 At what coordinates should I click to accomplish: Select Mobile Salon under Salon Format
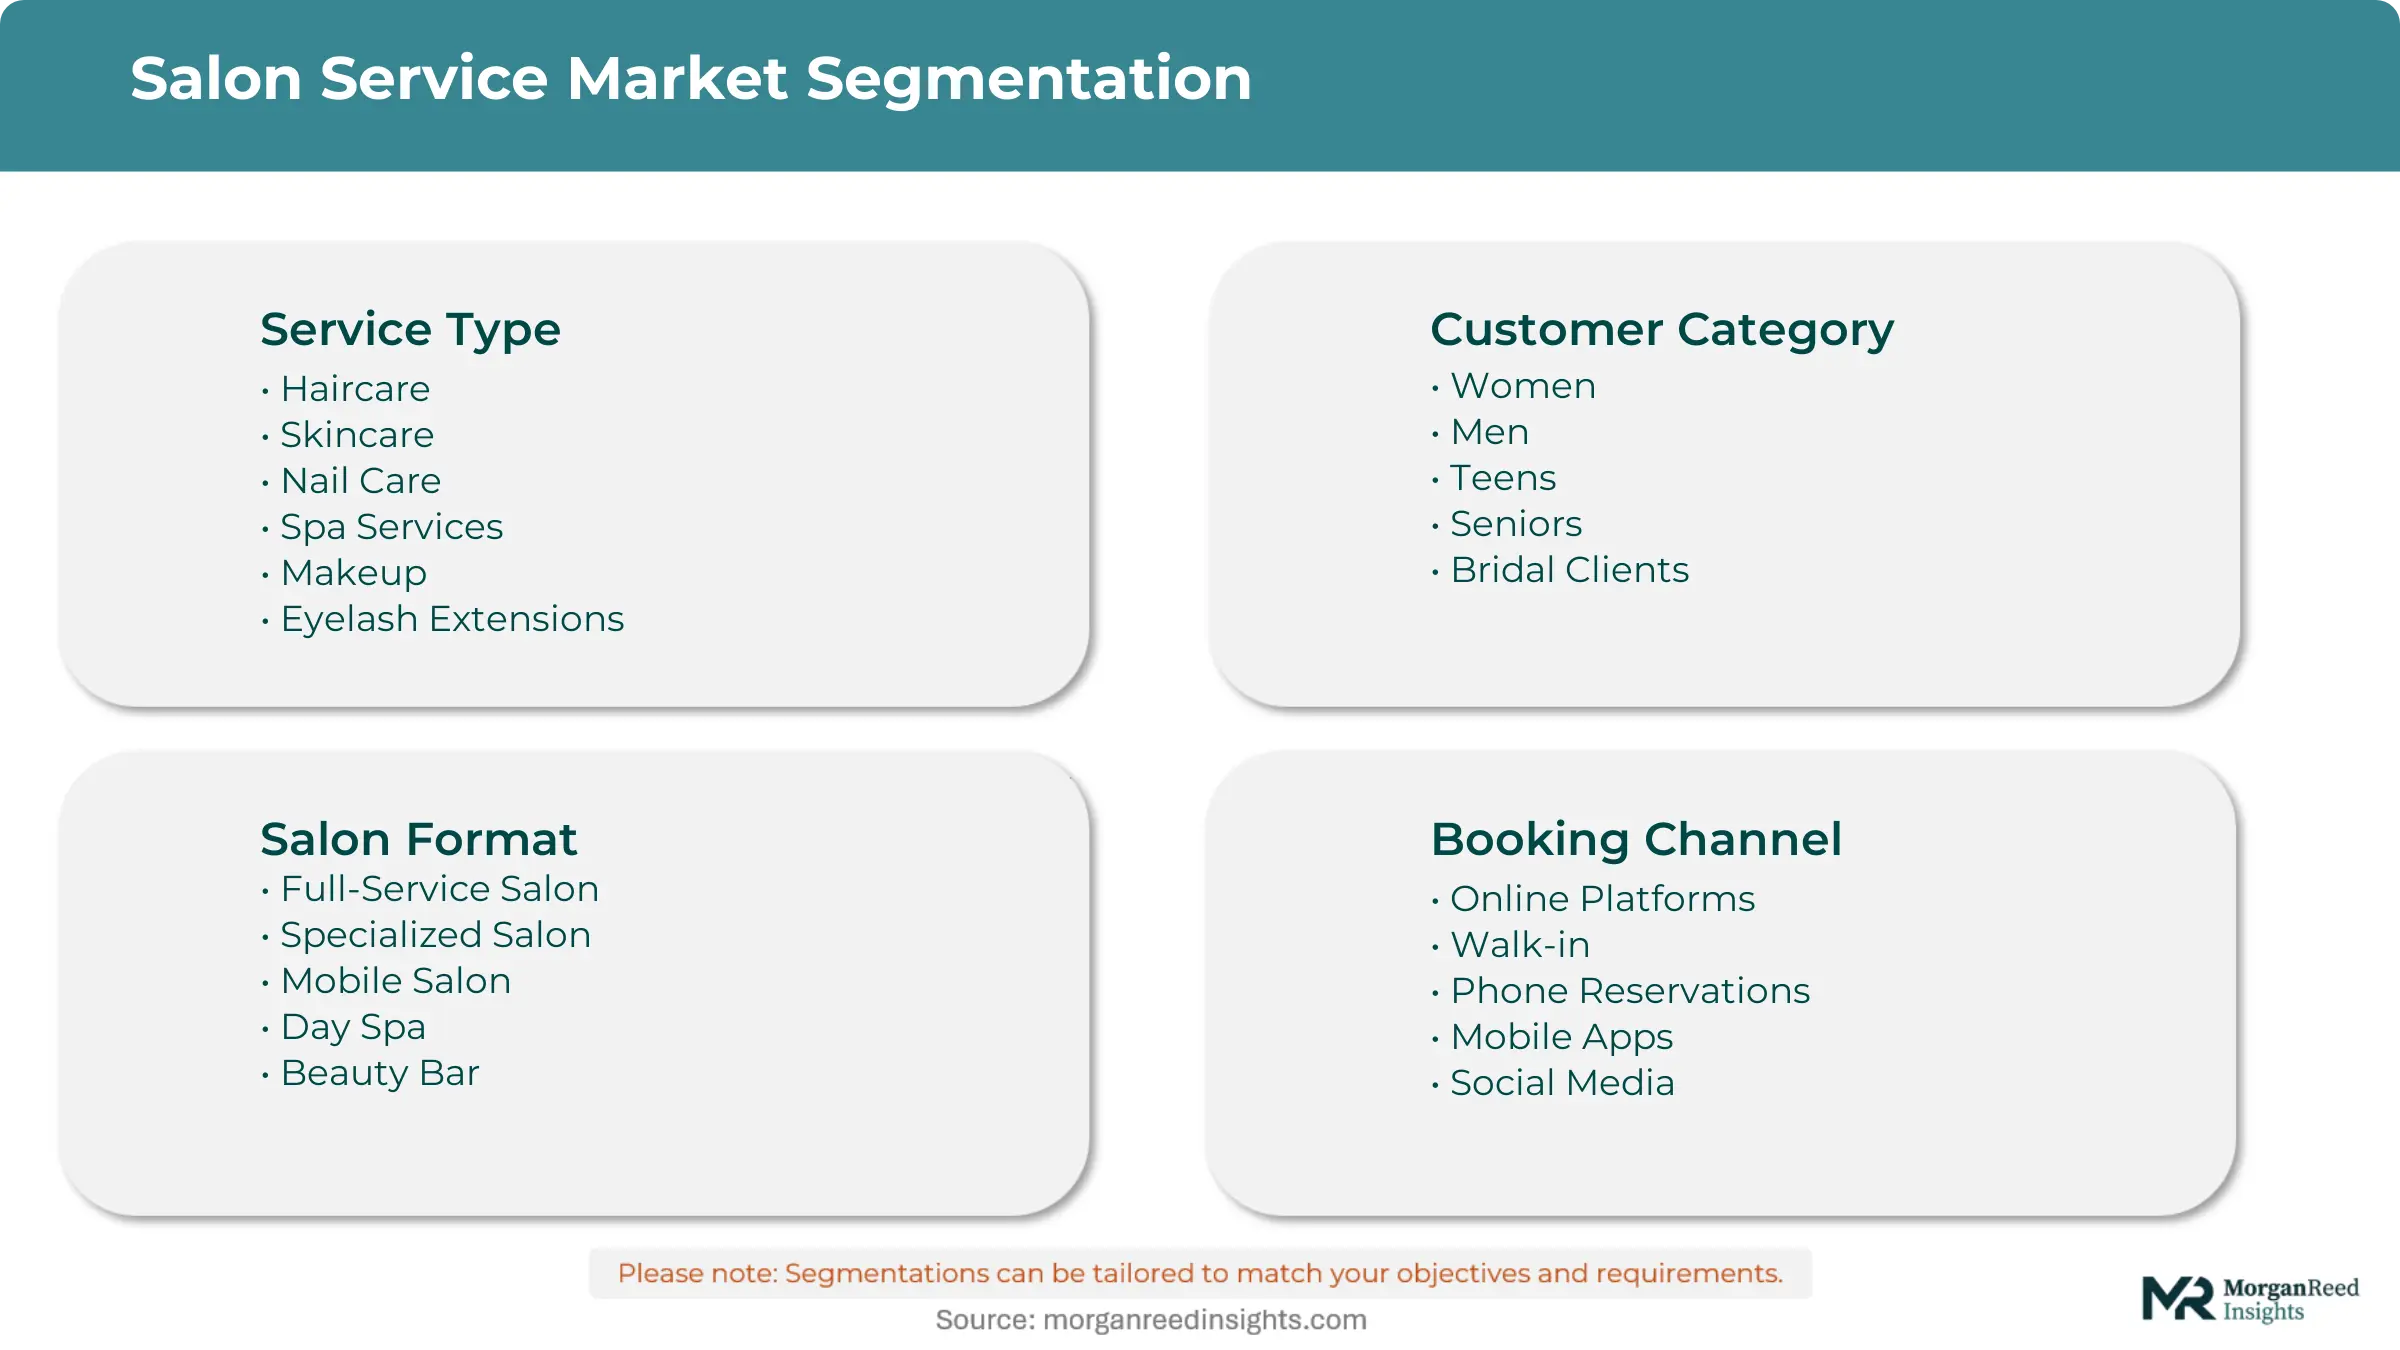tap(396, 980)
